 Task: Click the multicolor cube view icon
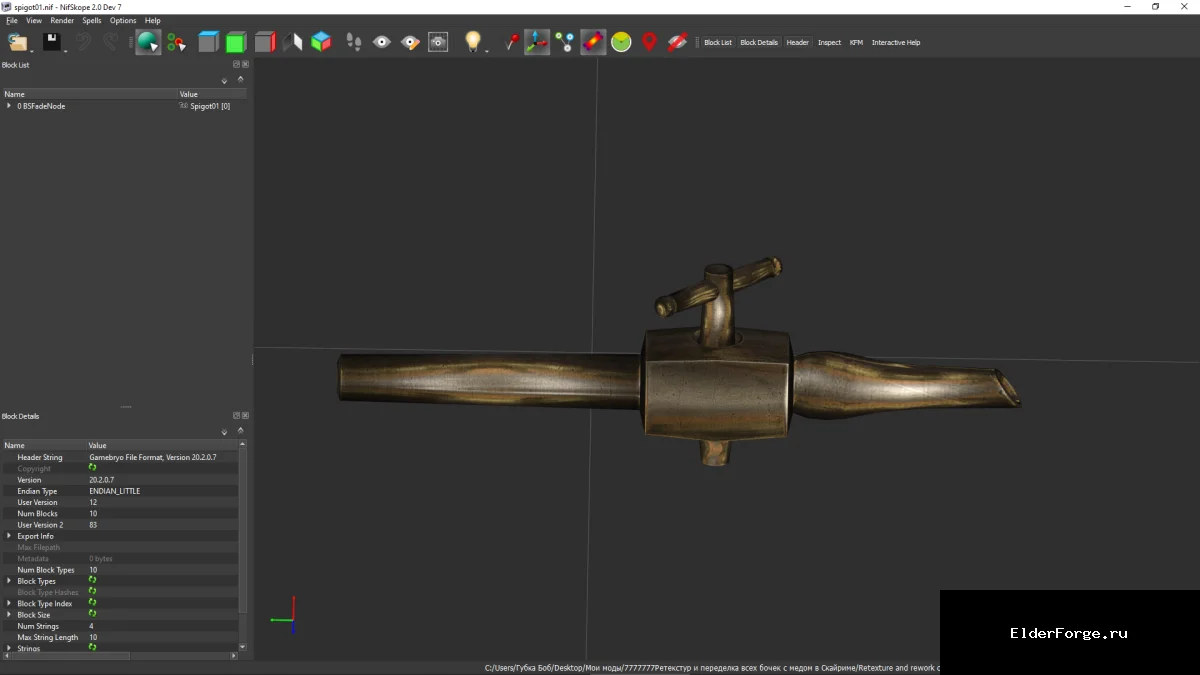point(321,42)
